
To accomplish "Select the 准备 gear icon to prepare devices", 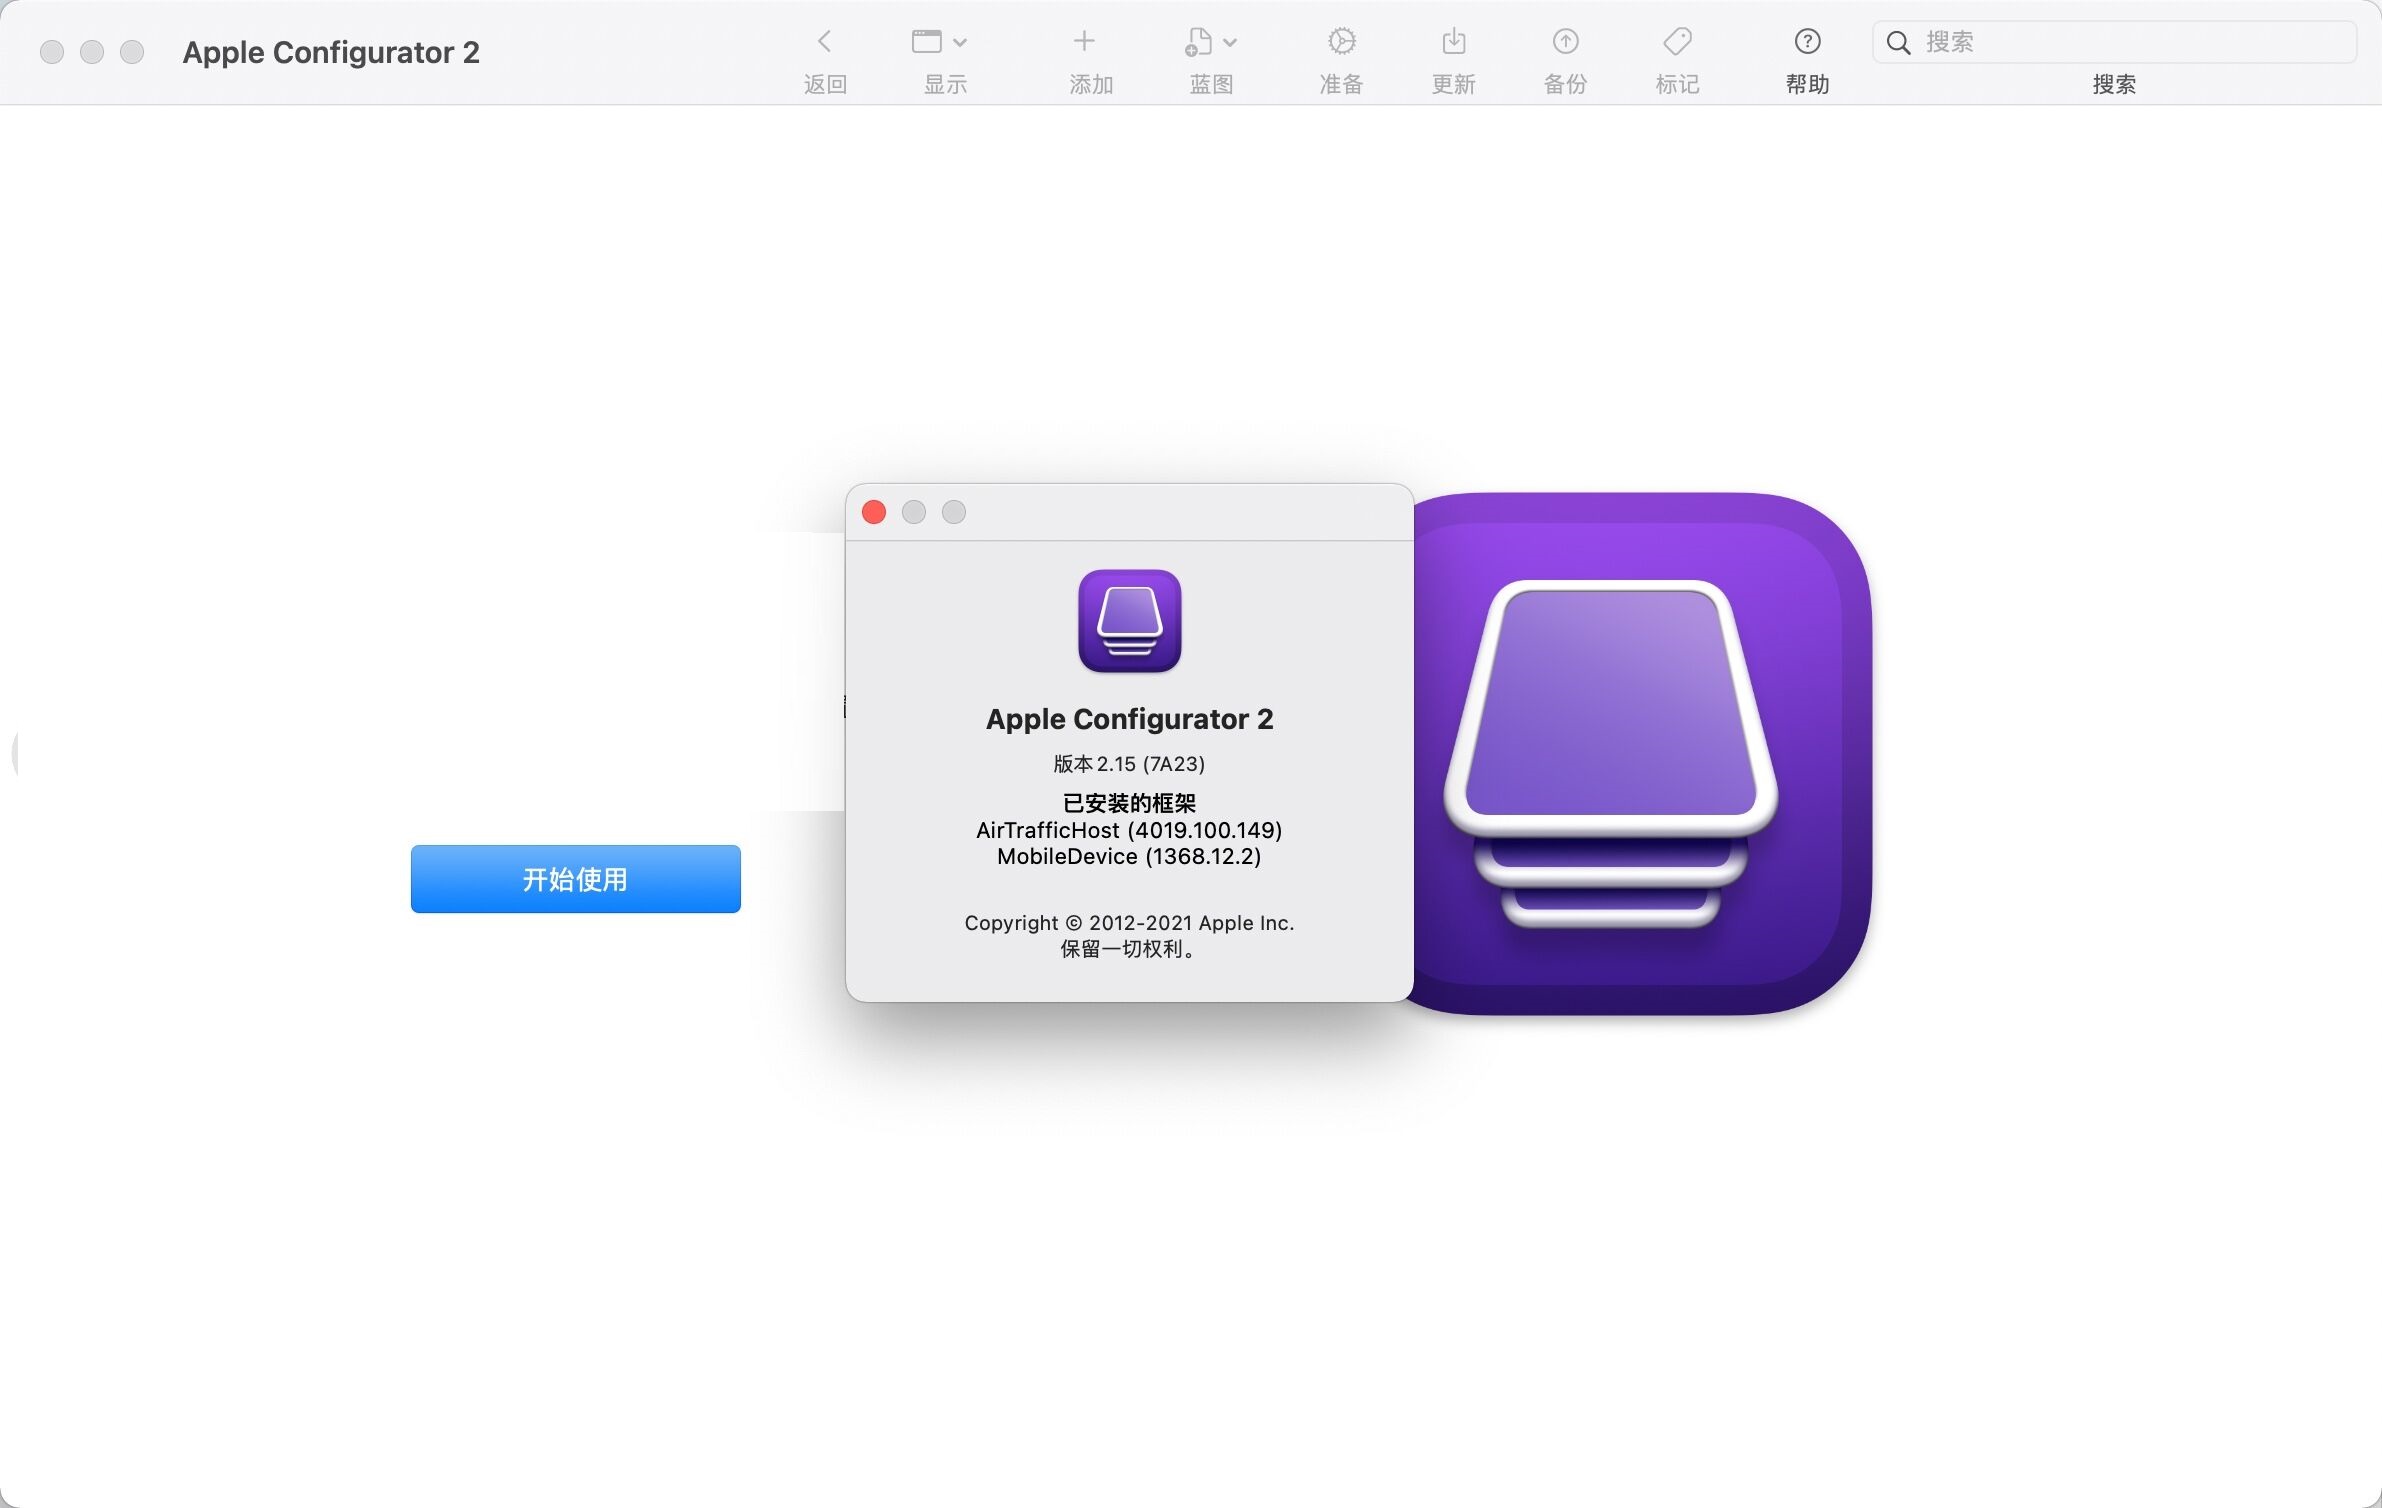I will coord(1341,41).
